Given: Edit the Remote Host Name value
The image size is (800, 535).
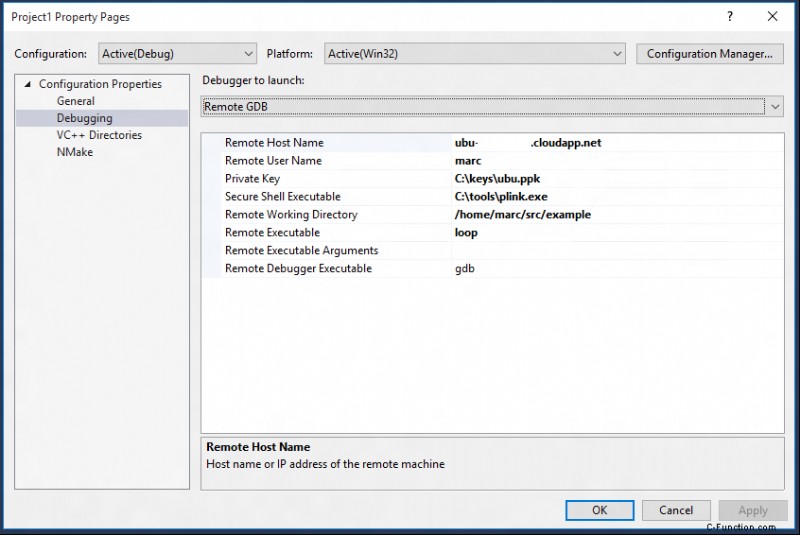Looking at the screenshot, I should point(615,143).
